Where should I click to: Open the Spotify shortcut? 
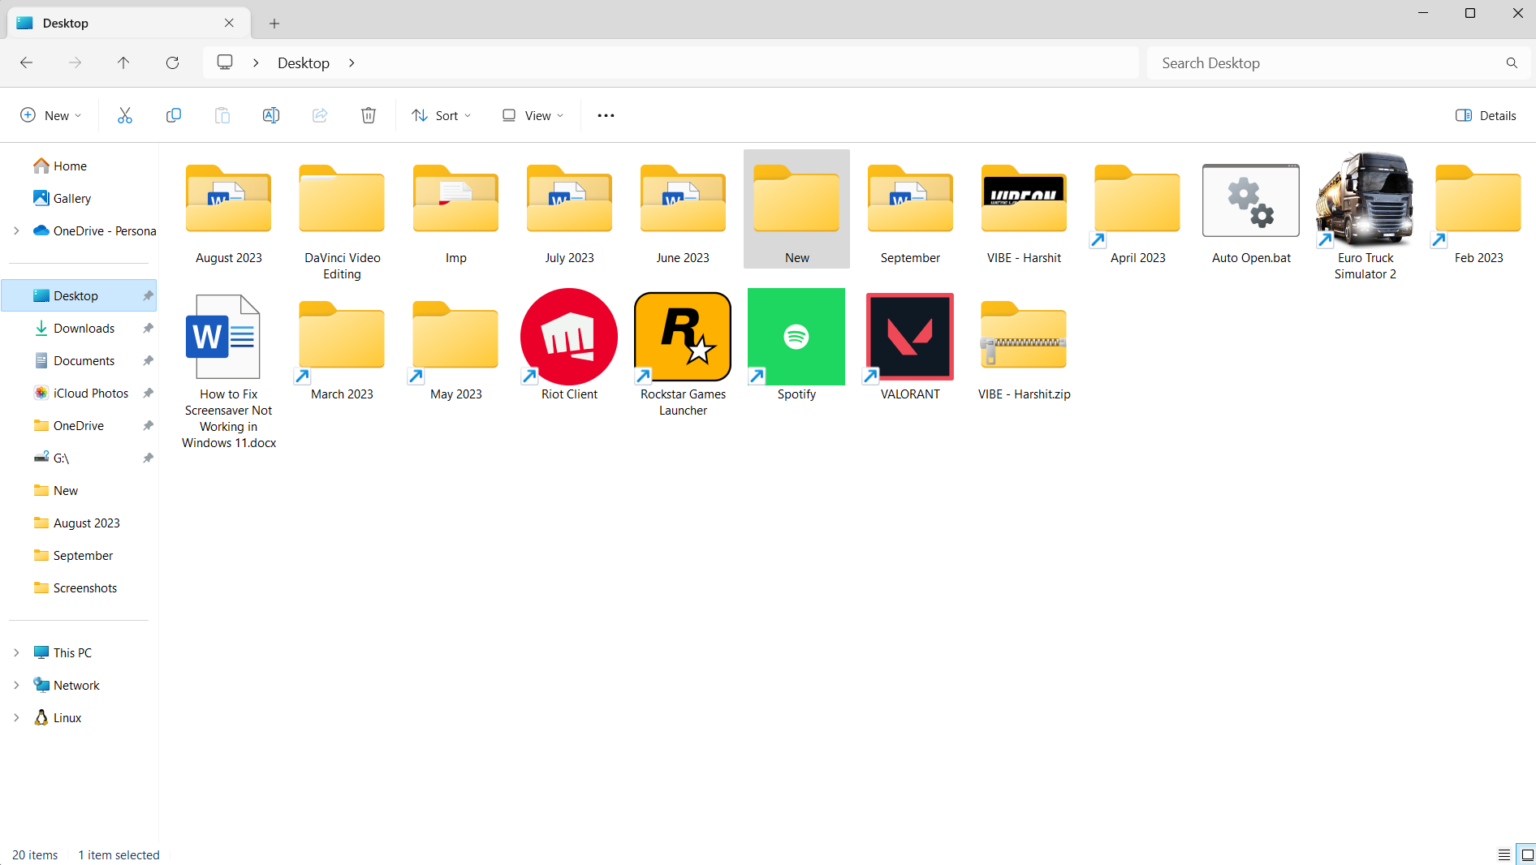[x=796, y=336]
